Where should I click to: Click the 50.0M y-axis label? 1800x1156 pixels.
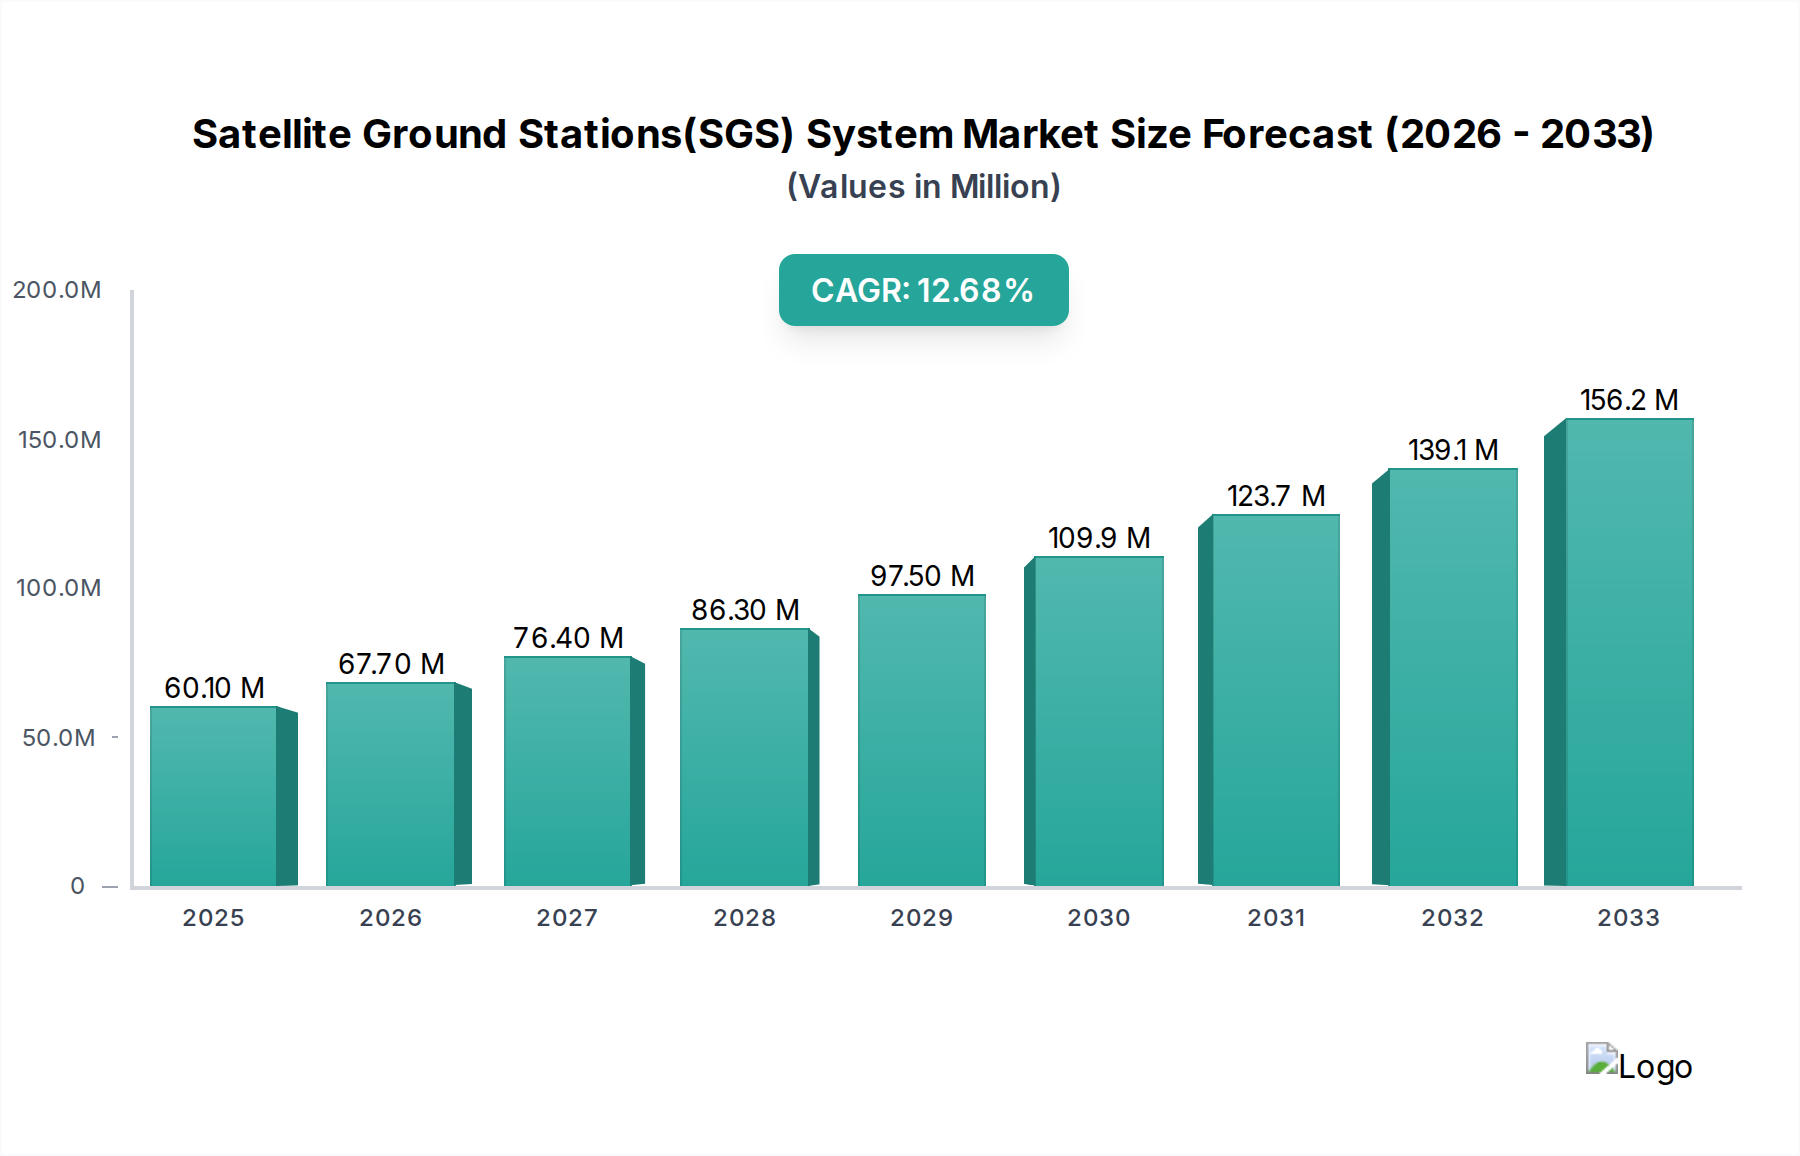[58, 736]
